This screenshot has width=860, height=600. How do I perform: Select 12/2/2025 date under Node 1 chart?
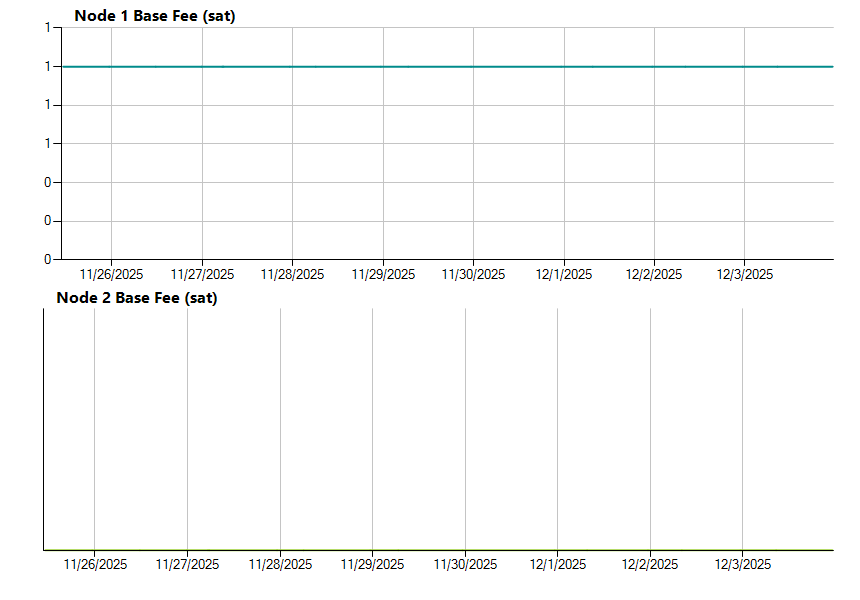654,274
